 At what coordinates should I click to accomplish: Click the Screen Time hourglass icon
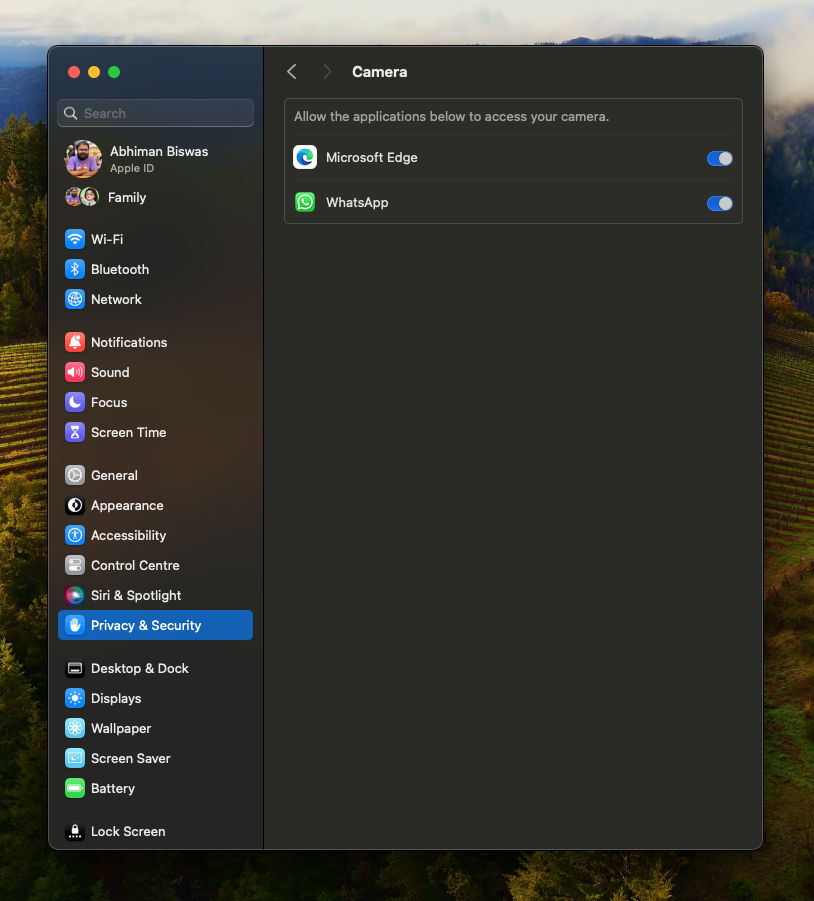(x=75, y=432)
